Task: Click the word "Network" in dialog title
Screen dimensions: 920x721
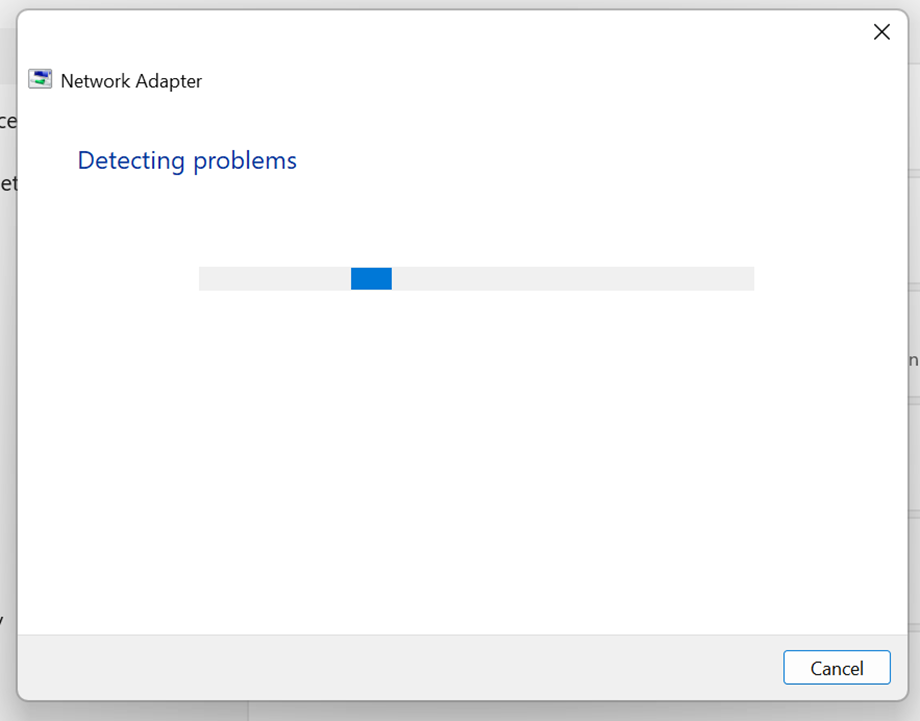Action: click(x=96, y=81)
